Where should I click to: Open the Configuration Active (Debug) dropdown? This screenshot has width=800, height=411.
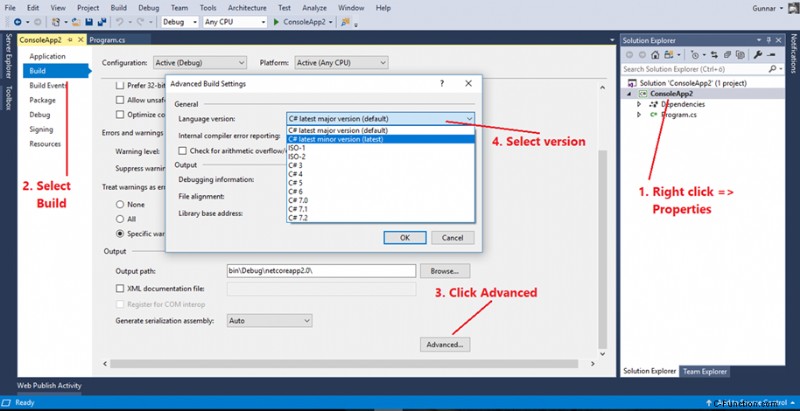(199, 62)
